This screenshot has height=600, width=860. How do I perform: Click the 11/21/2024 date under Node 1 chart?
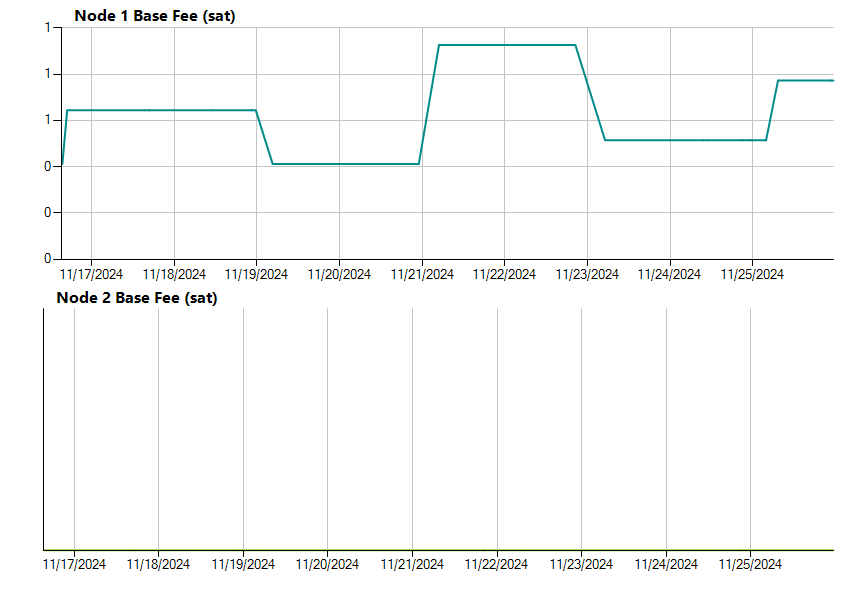pos(422,274)
